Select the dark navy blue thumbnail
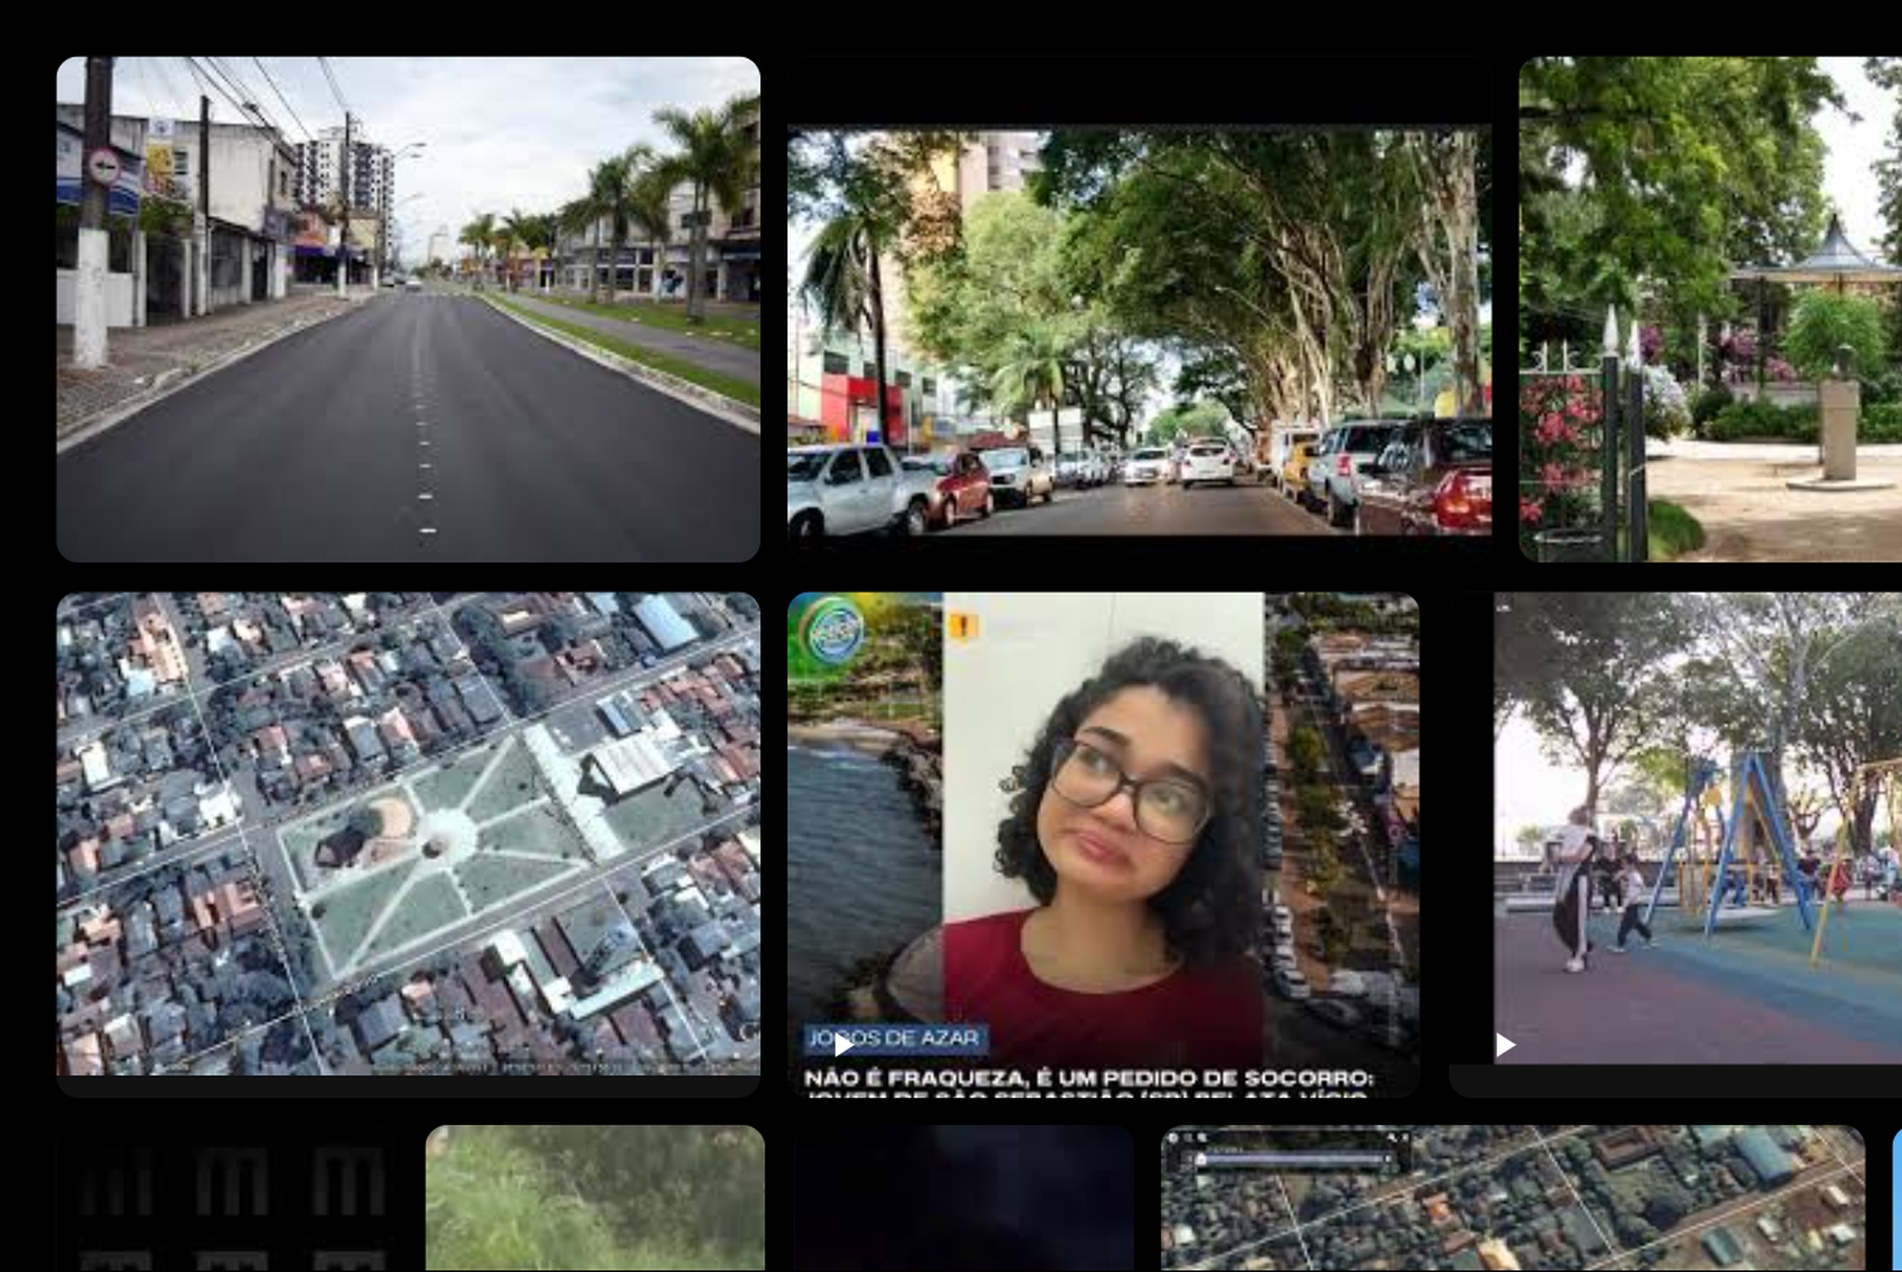 [x=964, y=1198]
